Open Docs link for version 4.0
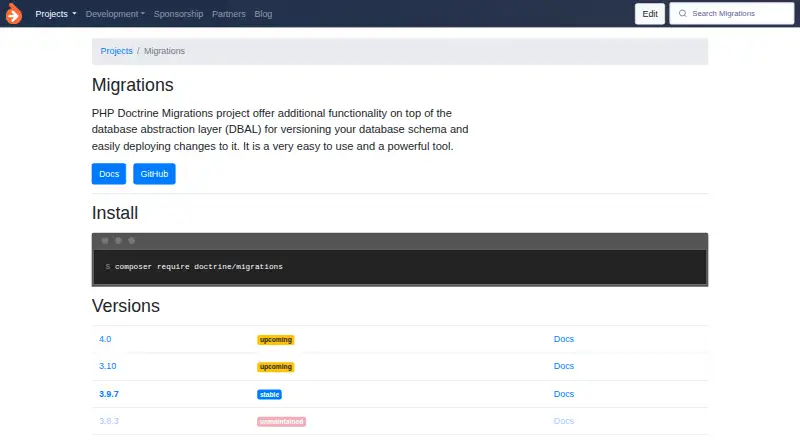The height and width of the screenshot is (440, 800). [564, 339]
